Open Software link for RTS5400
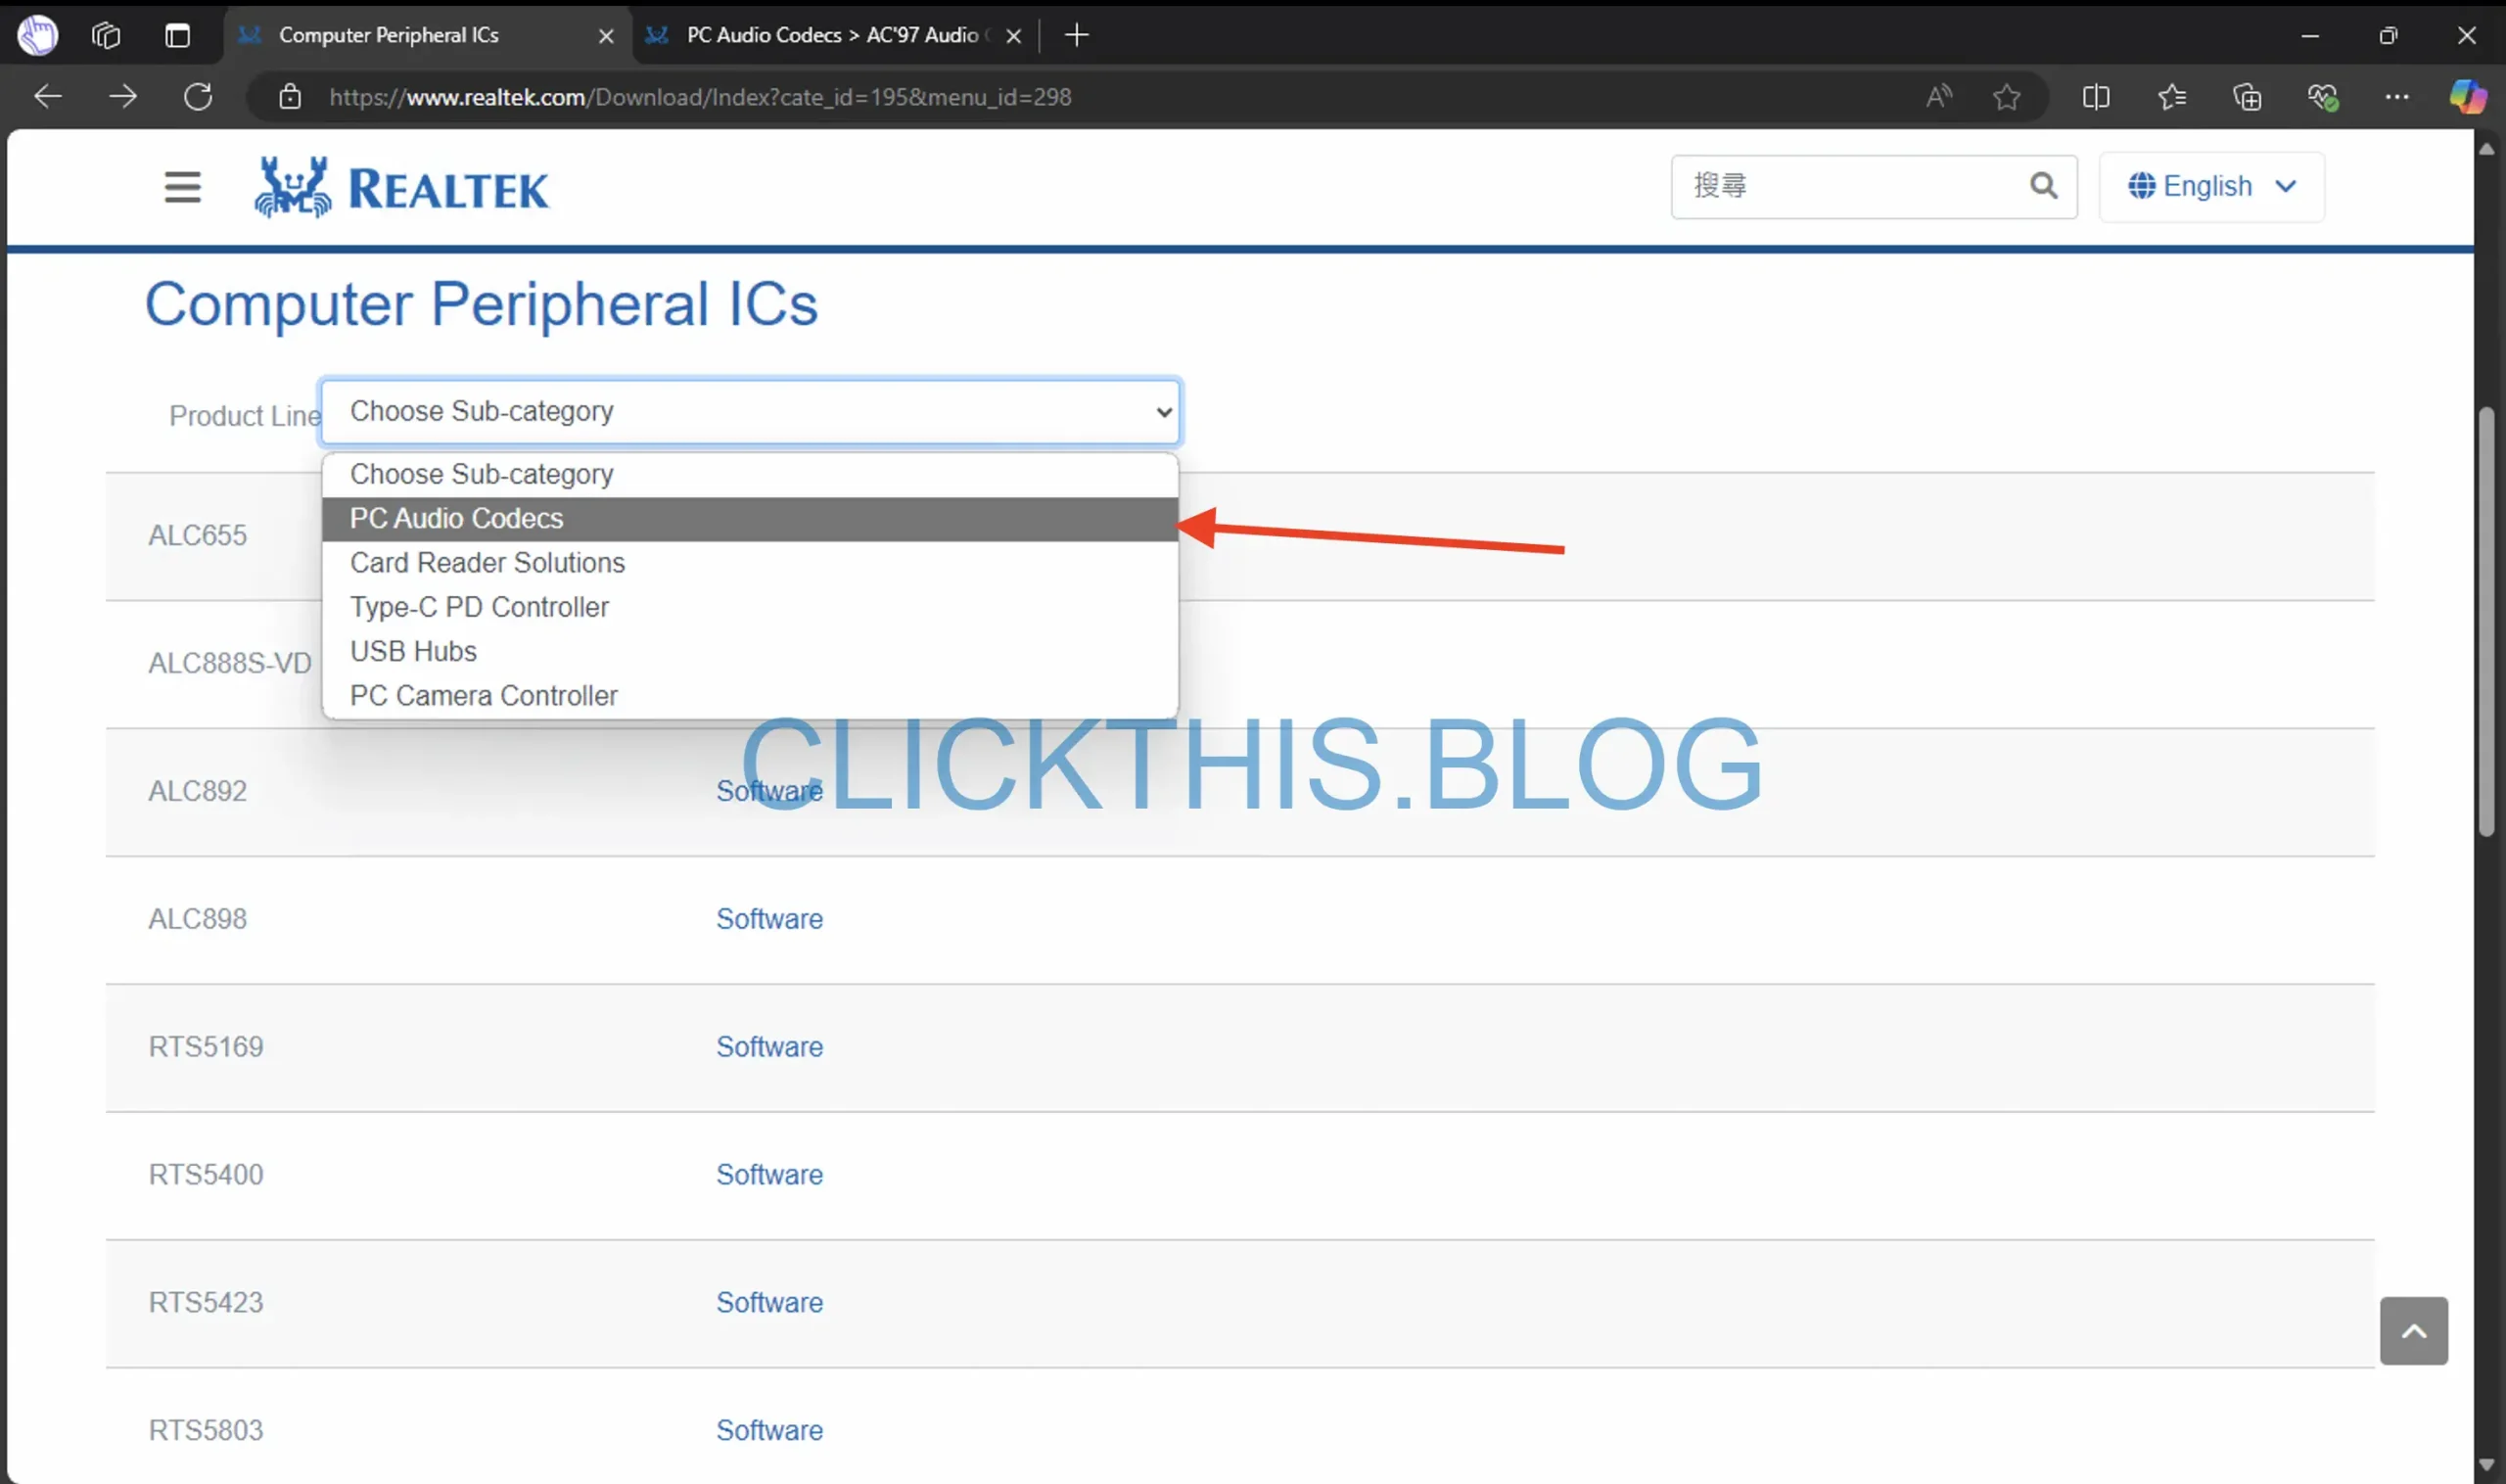The width and height of the screenshot is (2506, 1484). click(x=769, y=1175)
